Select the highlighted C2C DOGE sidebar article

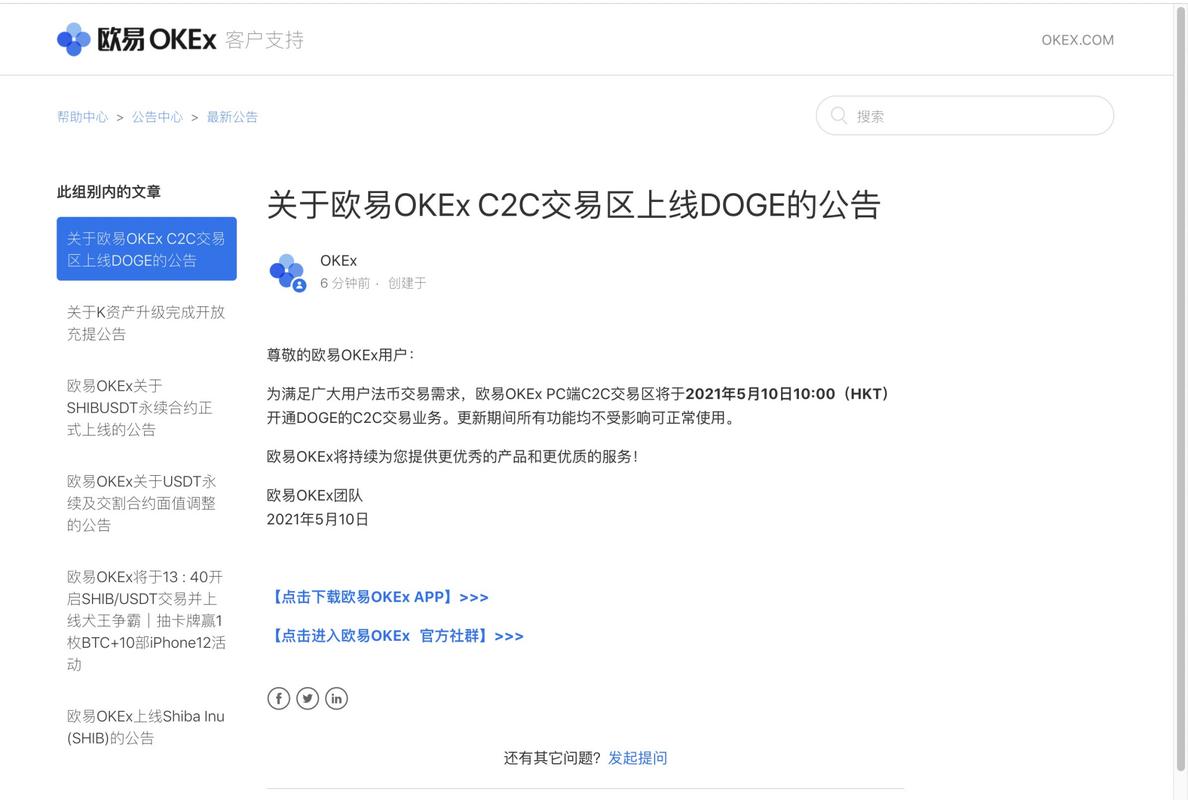click(x=146, y=249)
